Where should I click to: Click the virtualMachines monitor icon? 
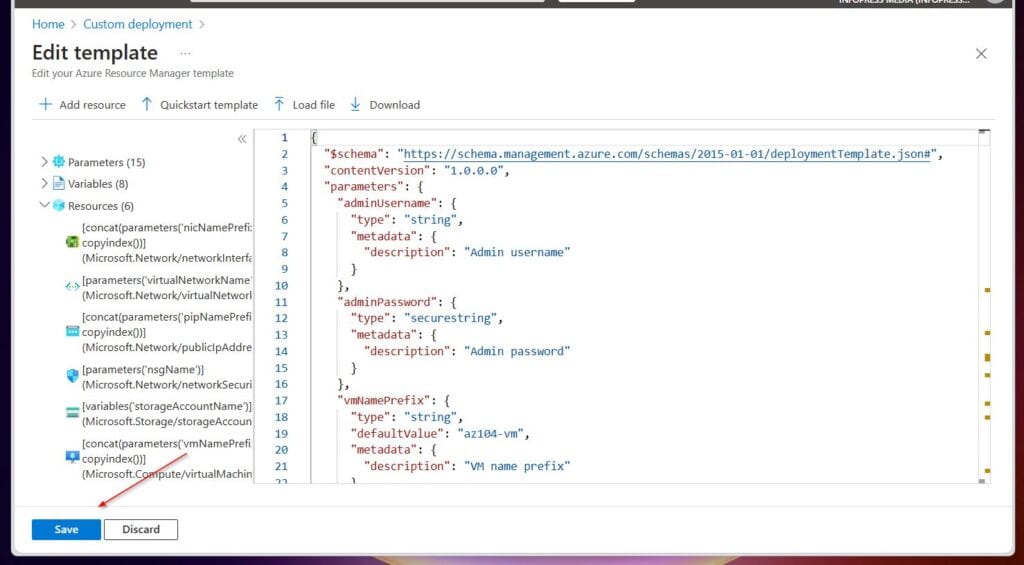72,458
